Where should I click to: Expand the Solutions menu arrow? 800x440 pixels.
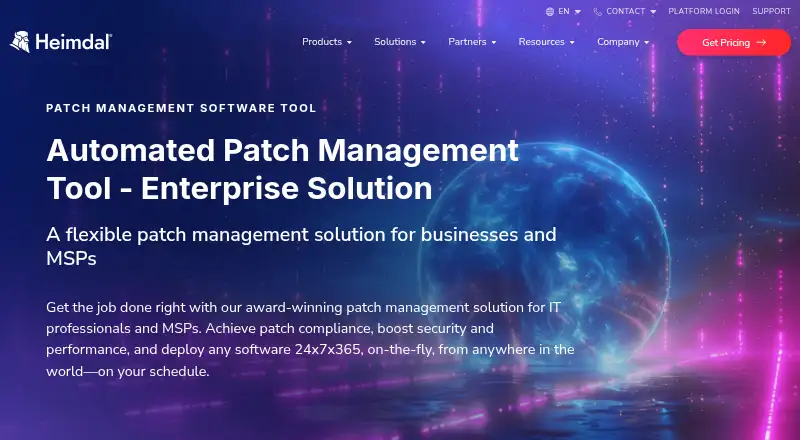pos(423,42)
